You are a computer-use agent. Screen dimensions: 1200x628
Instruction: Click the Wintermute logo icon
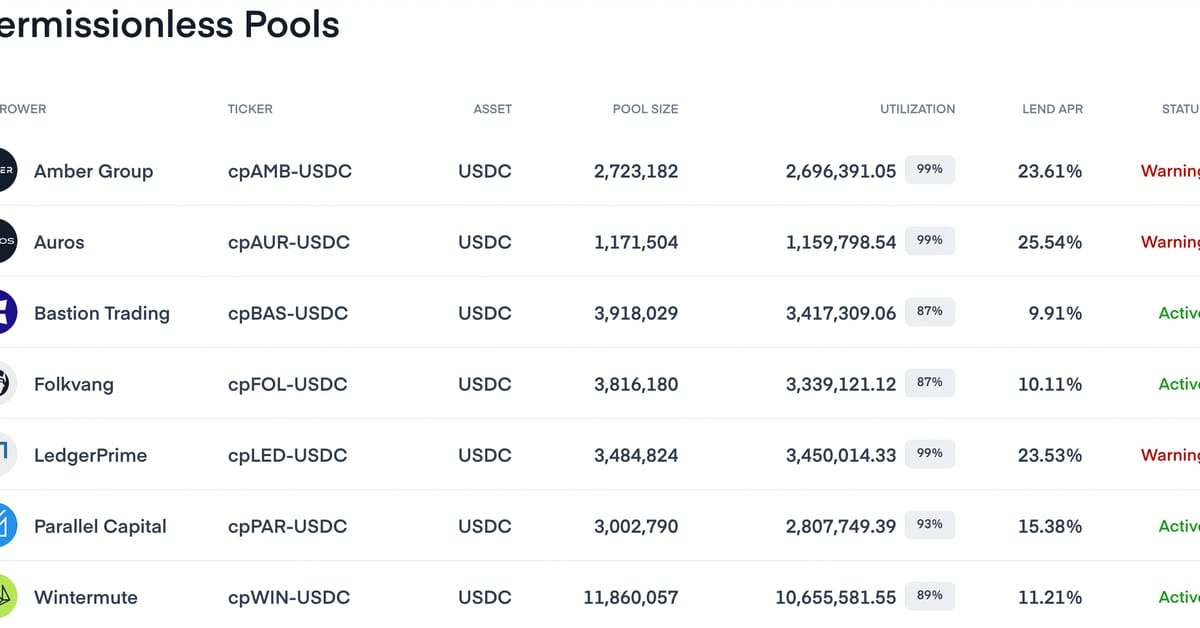point(5,597)
